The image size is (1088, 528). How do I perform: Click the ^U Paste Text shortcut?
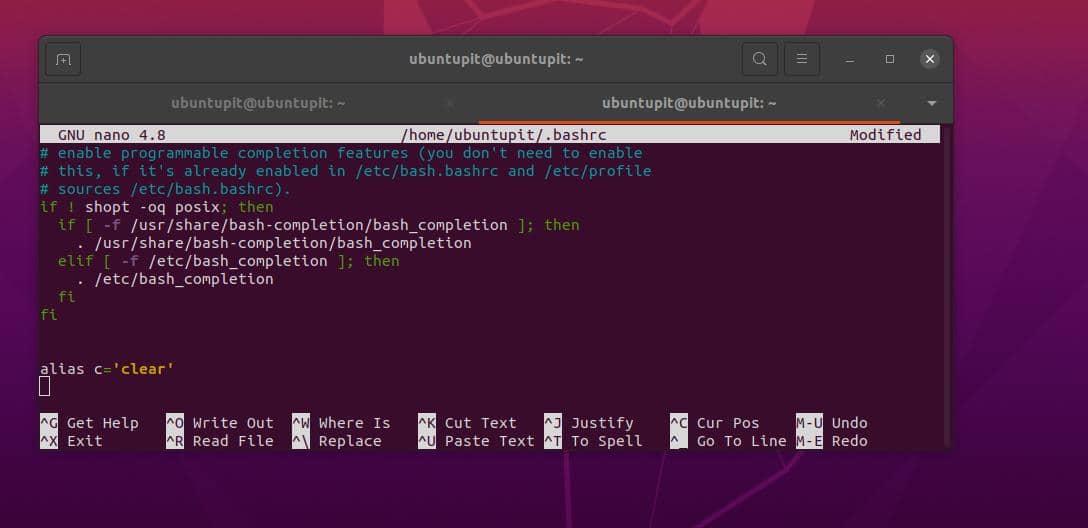476,441
